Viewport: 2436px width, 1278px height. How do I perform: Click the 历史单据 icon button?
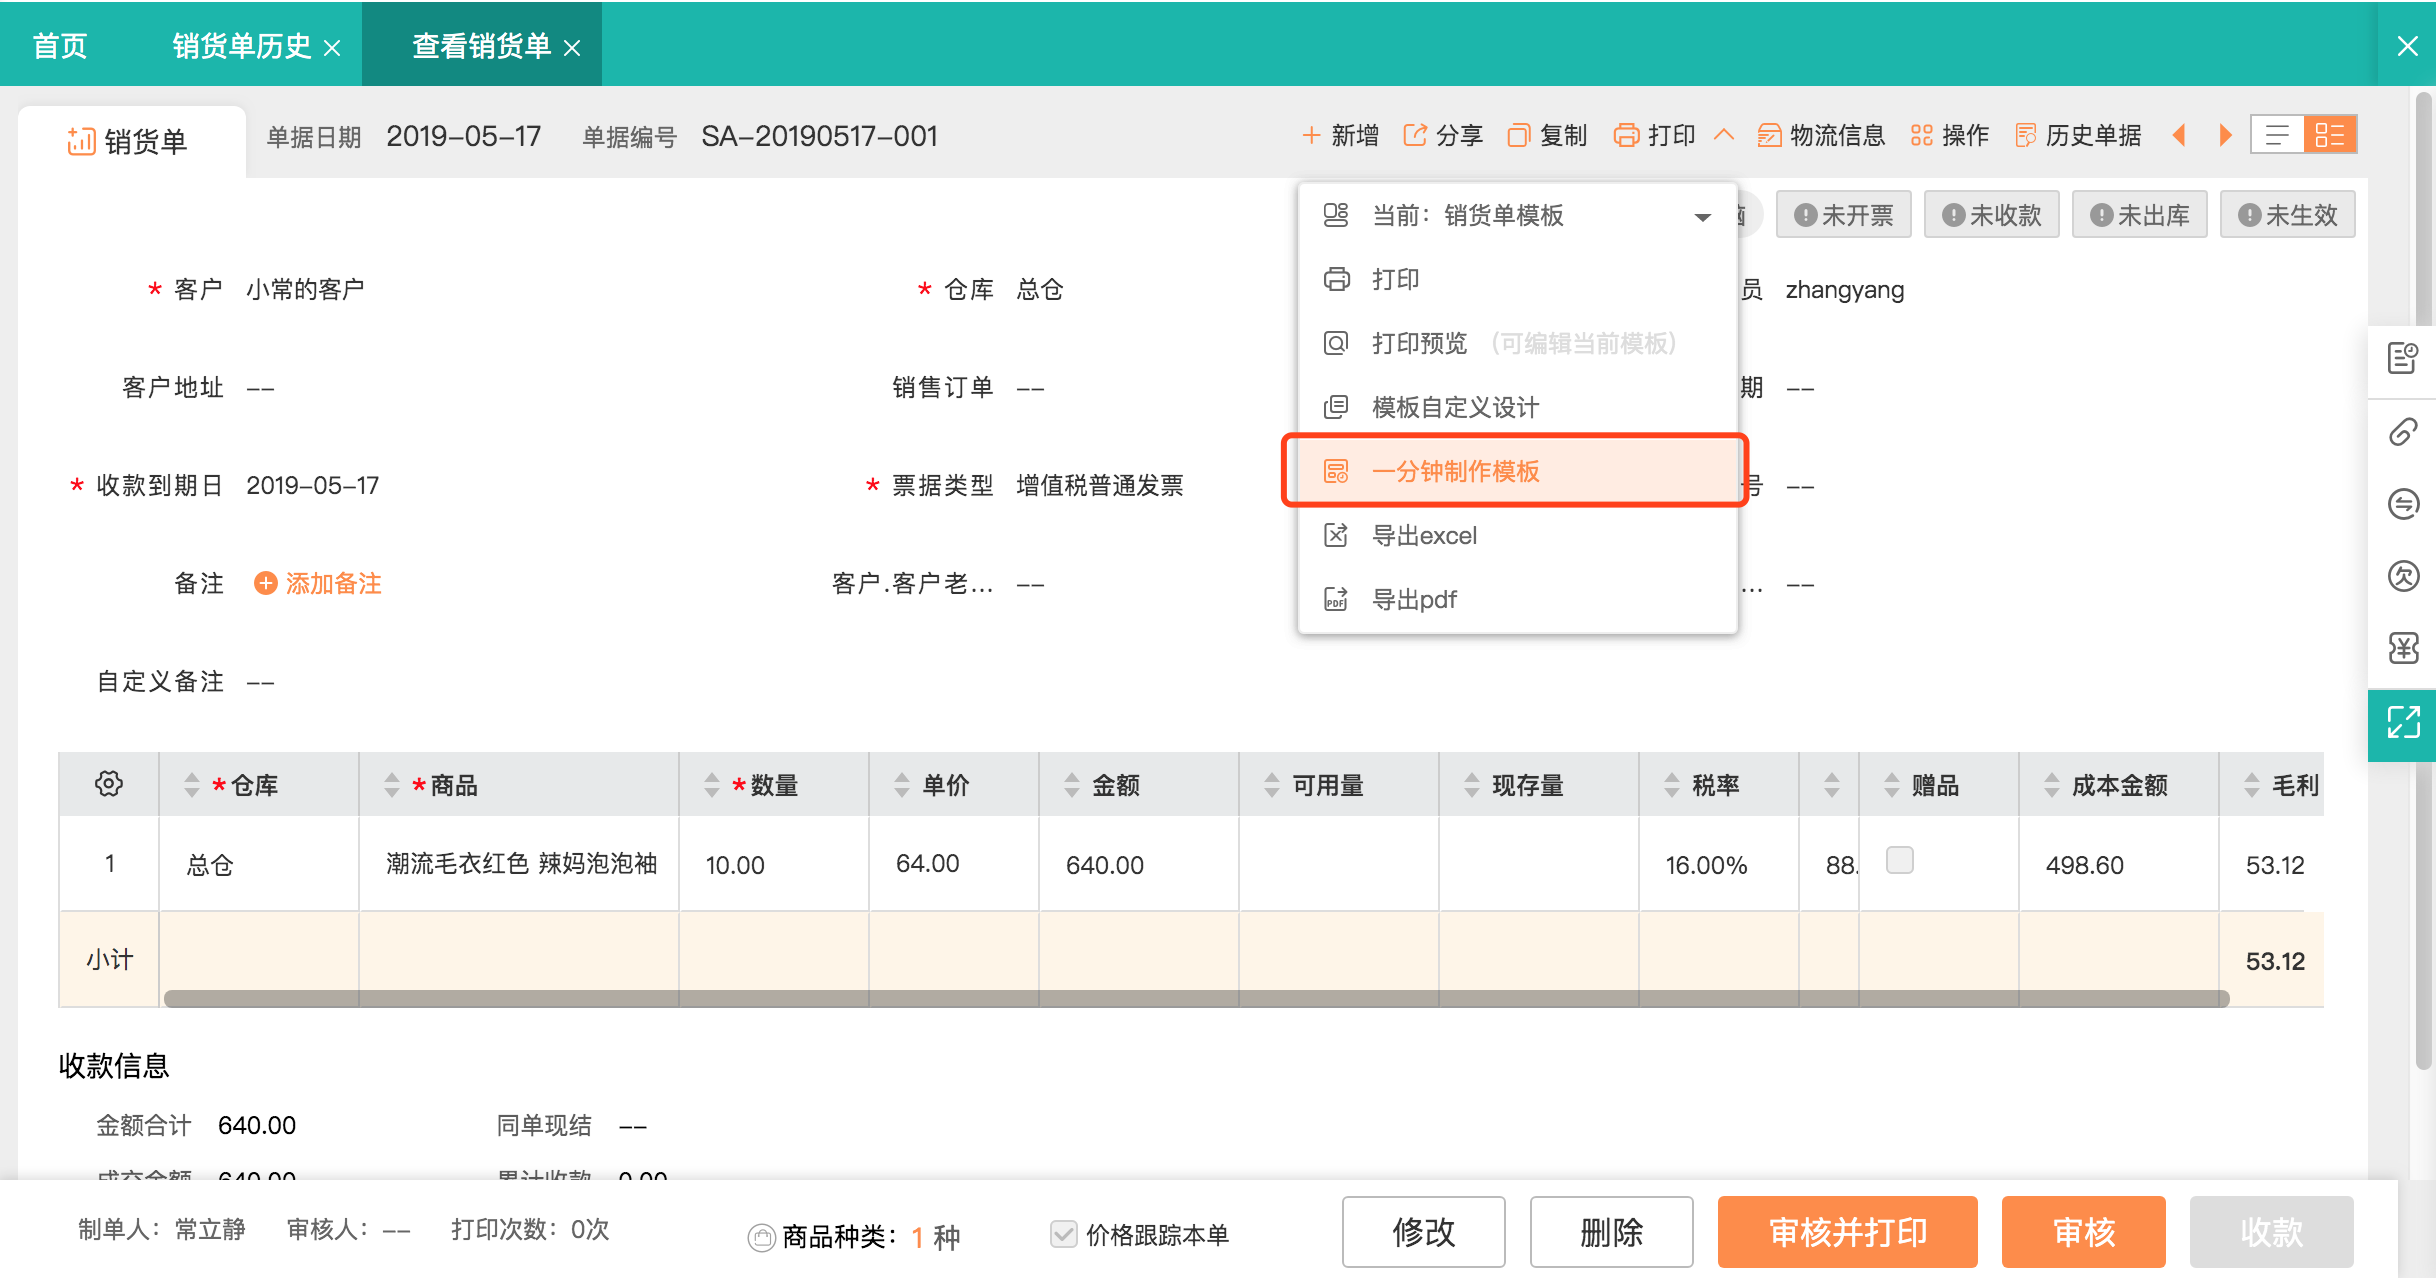point(2027,135)
